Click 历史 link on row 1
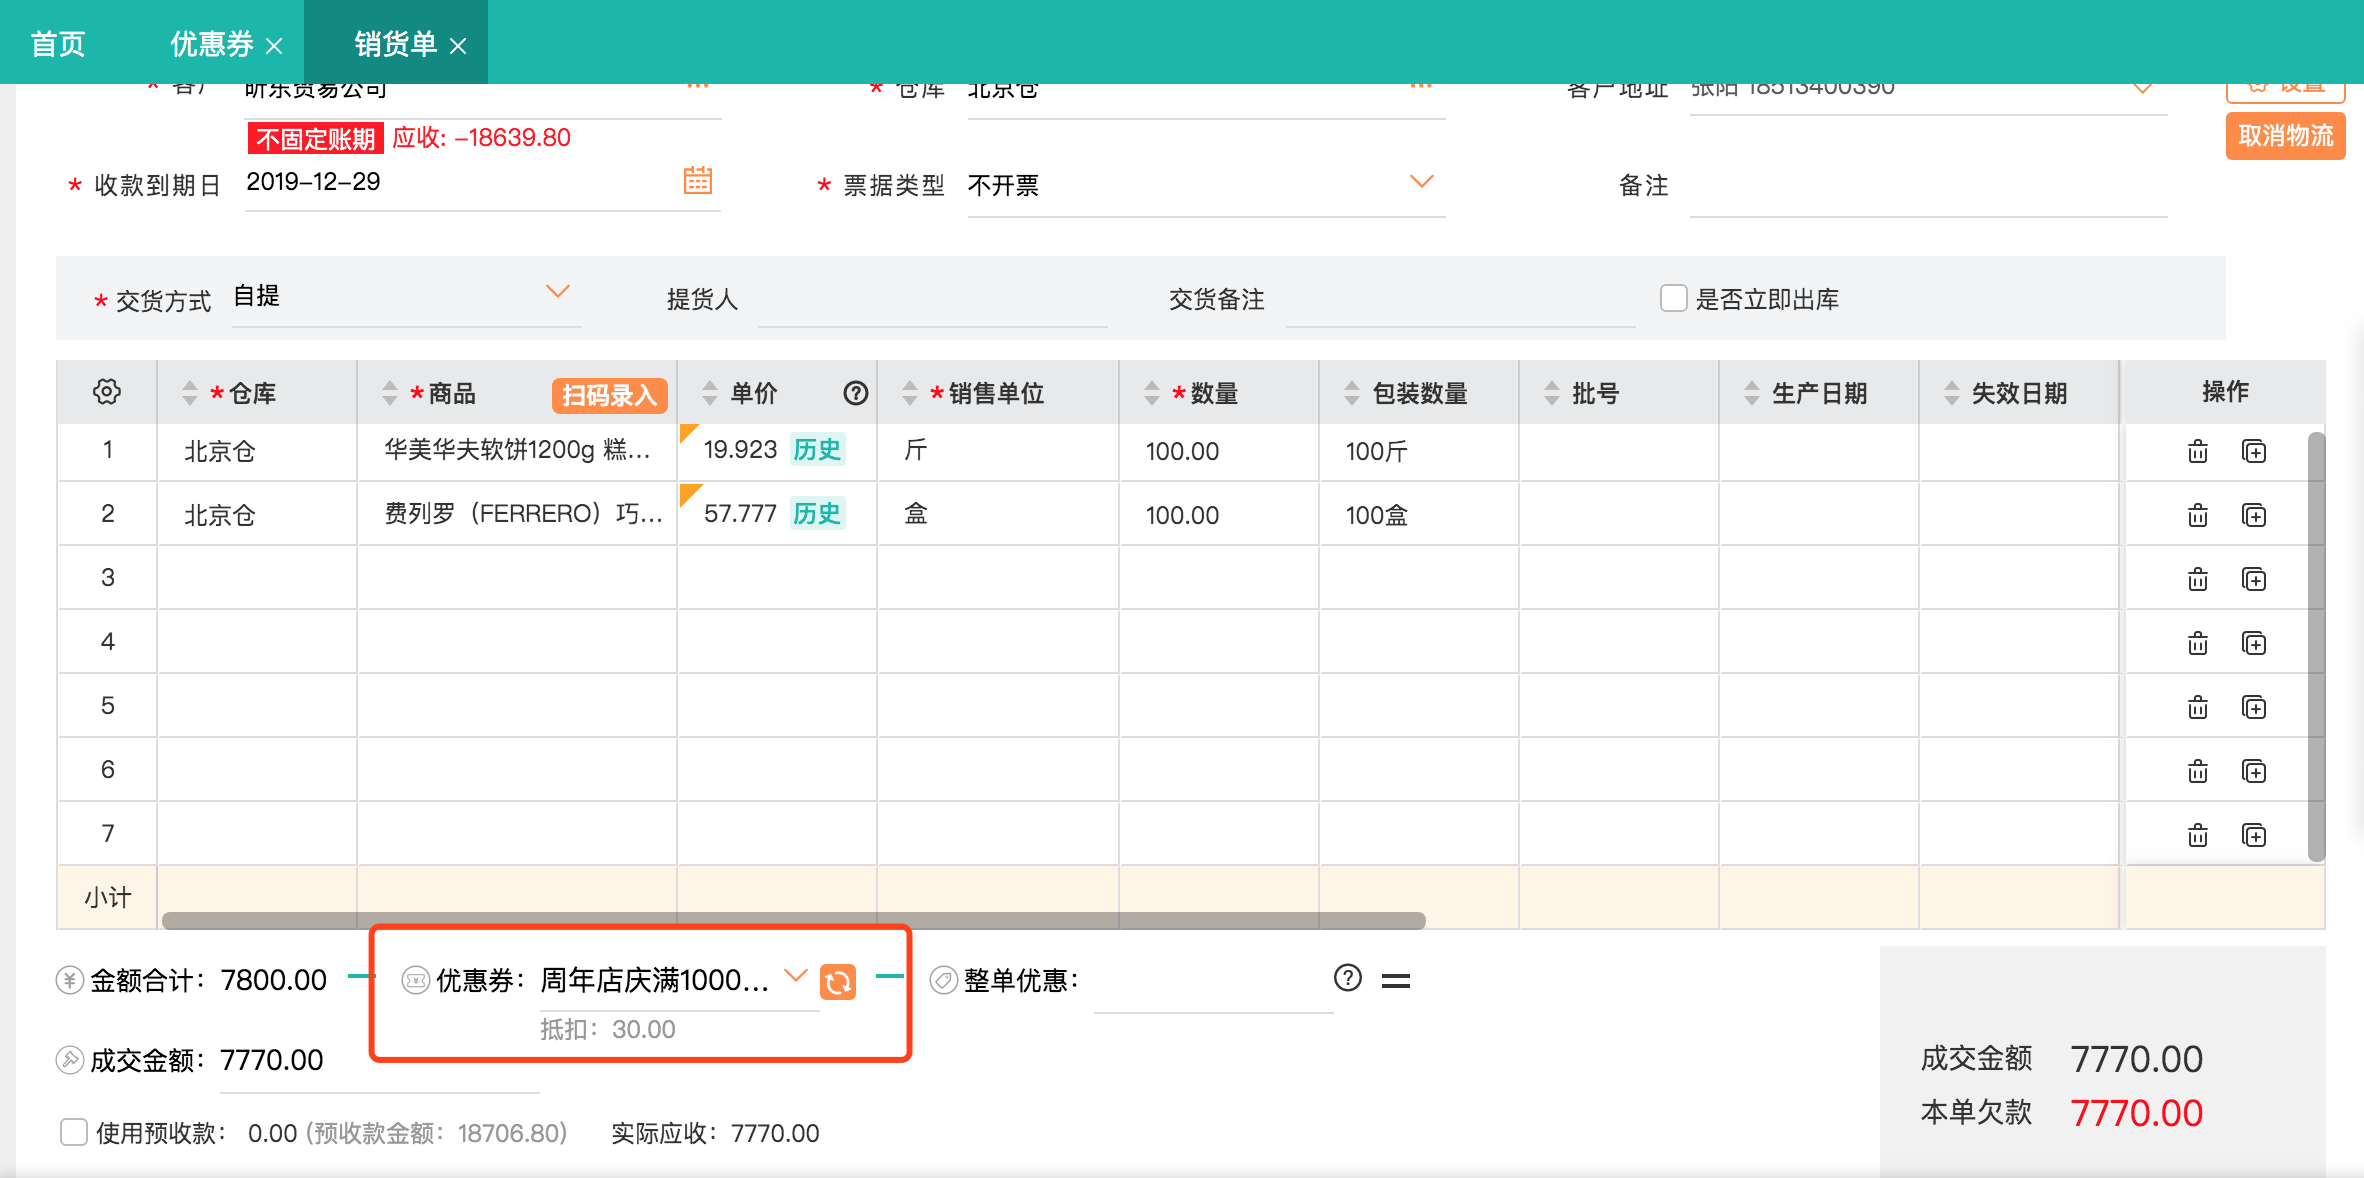 tap(816, 451)
